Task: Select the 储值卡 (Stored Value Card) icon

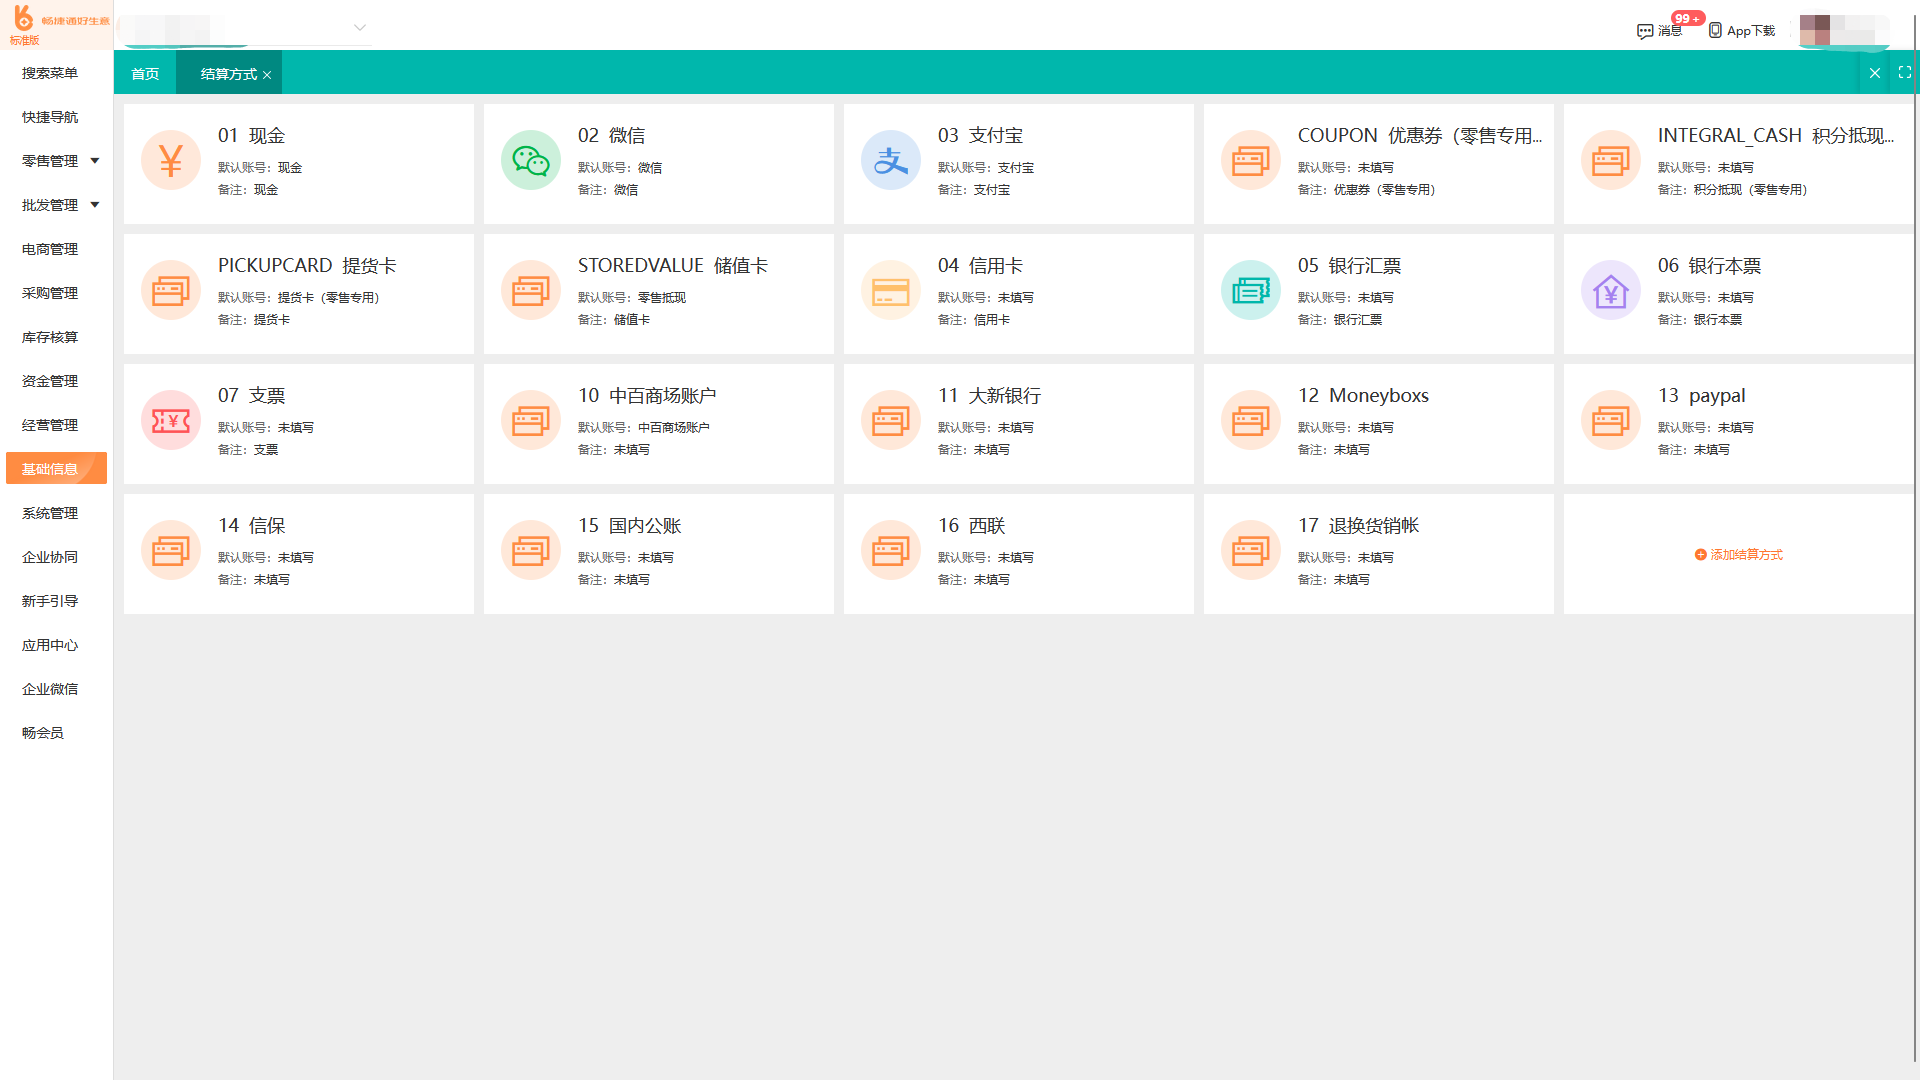Action: point(529,289)
